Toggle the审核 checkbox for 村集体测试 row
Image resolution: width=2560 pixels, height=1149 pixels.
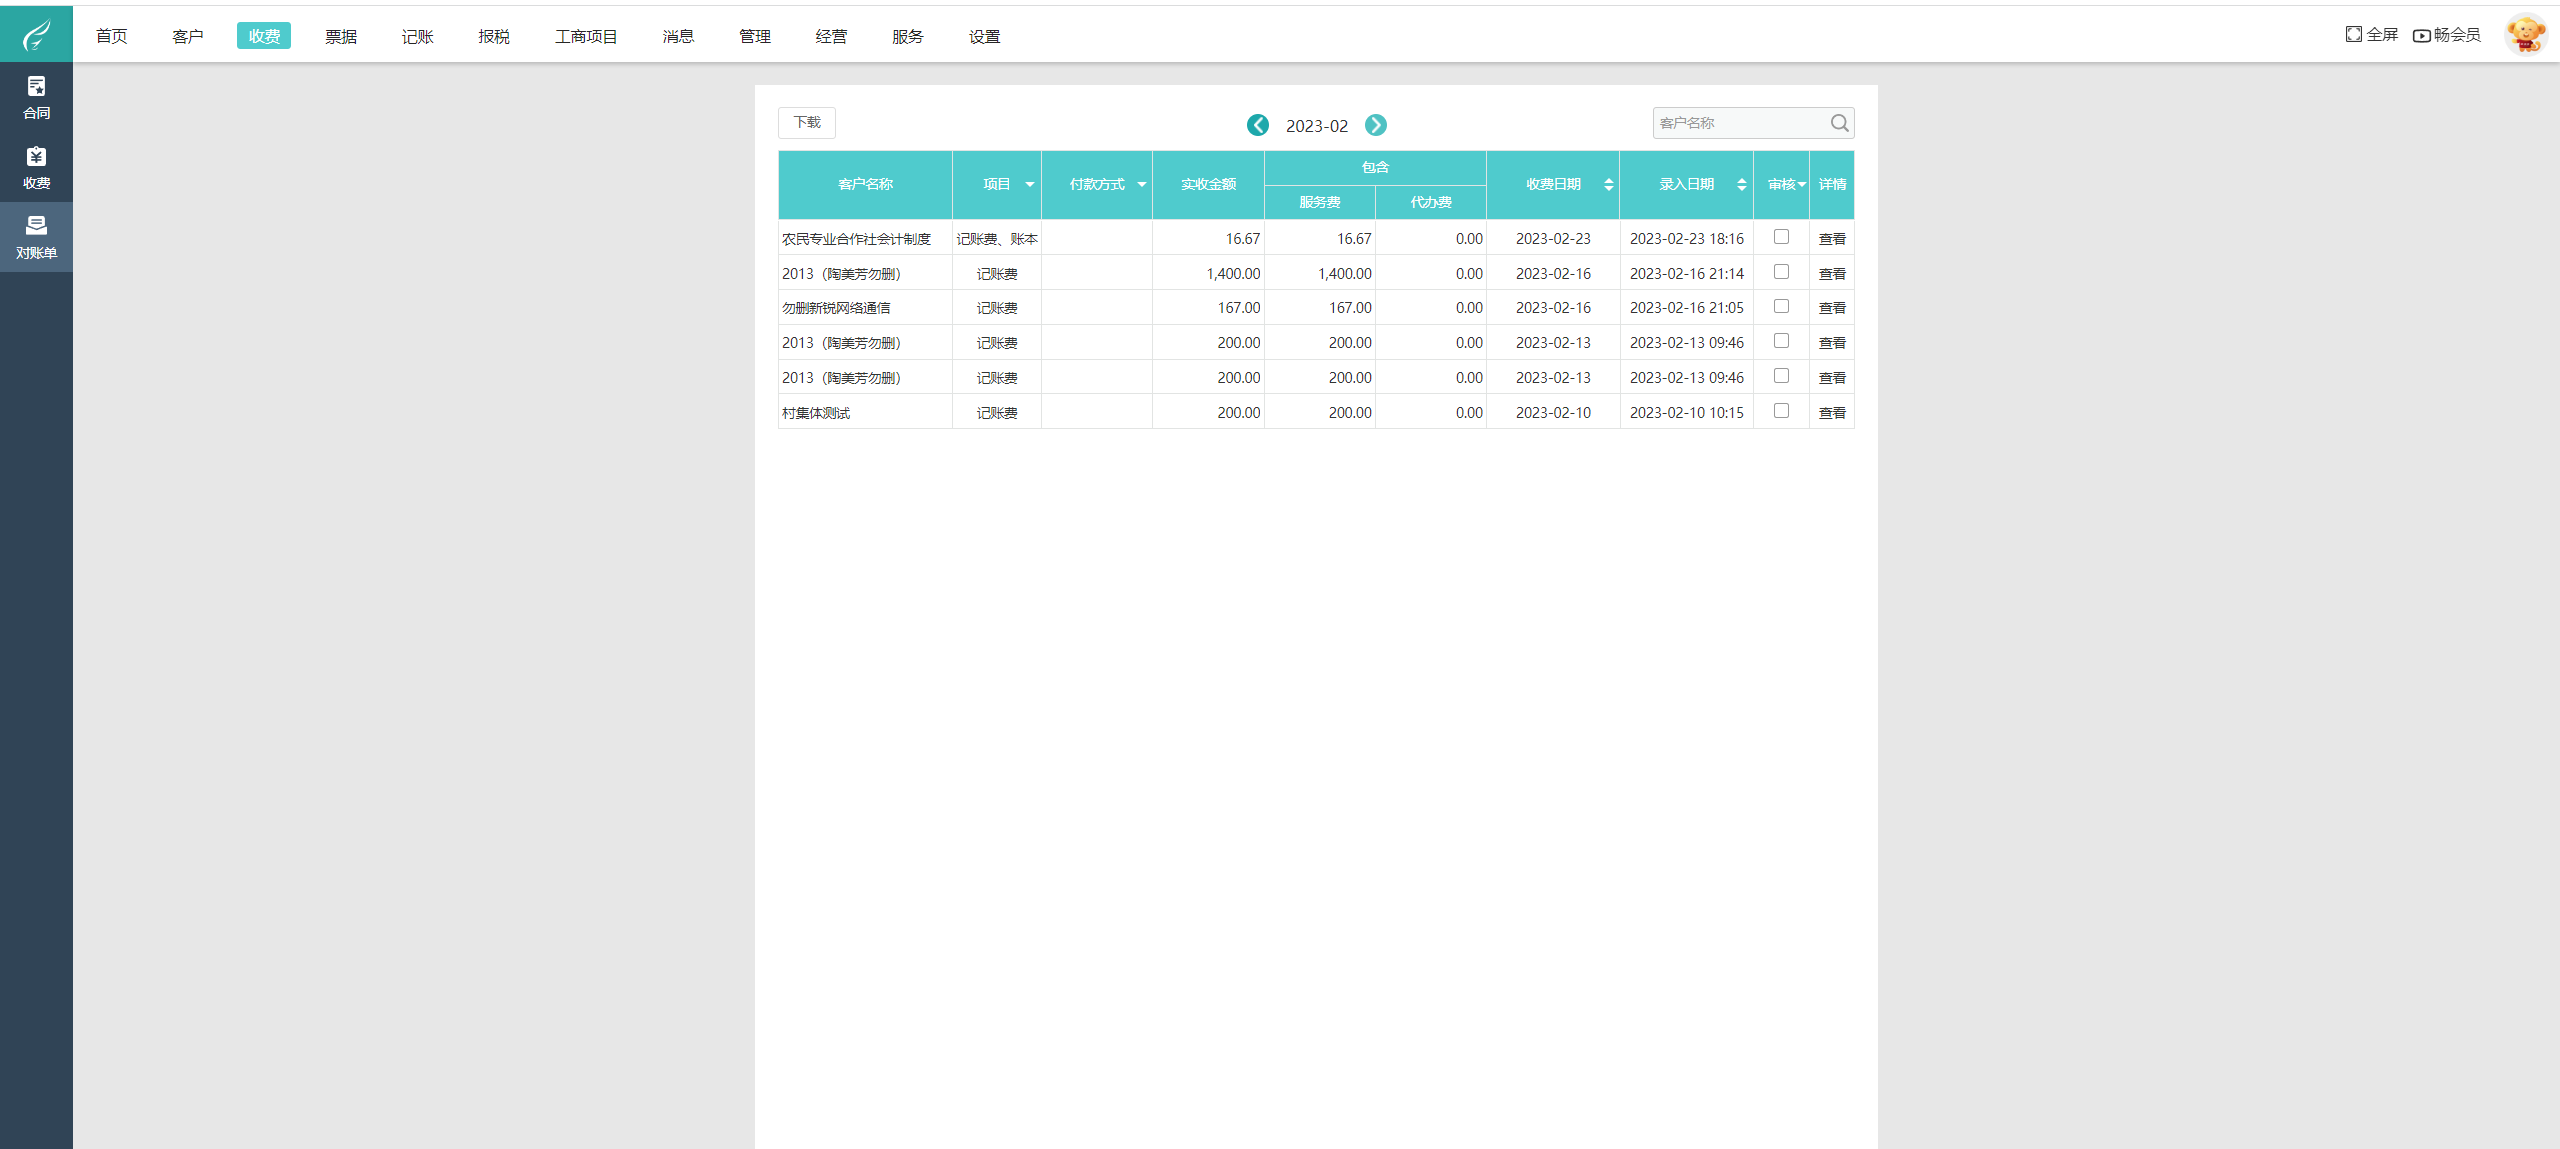(x=1783, y=411)
